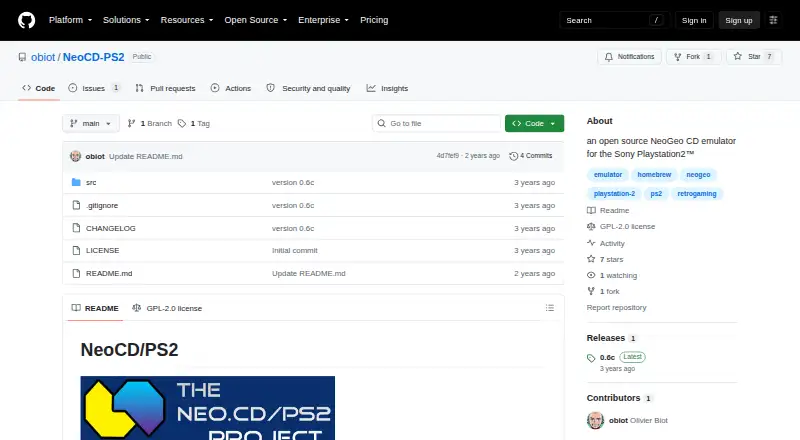Expand the Resources menu
Screen dimensions: 800x440
click(x=187, y=20)
